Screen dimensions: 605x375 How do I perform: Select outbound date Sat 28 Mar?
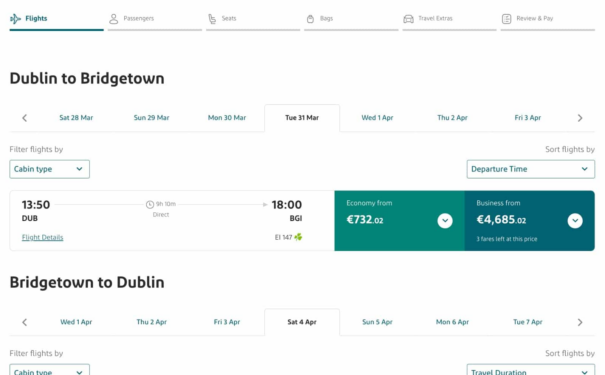pyautogui.click(x=76, y=118)
